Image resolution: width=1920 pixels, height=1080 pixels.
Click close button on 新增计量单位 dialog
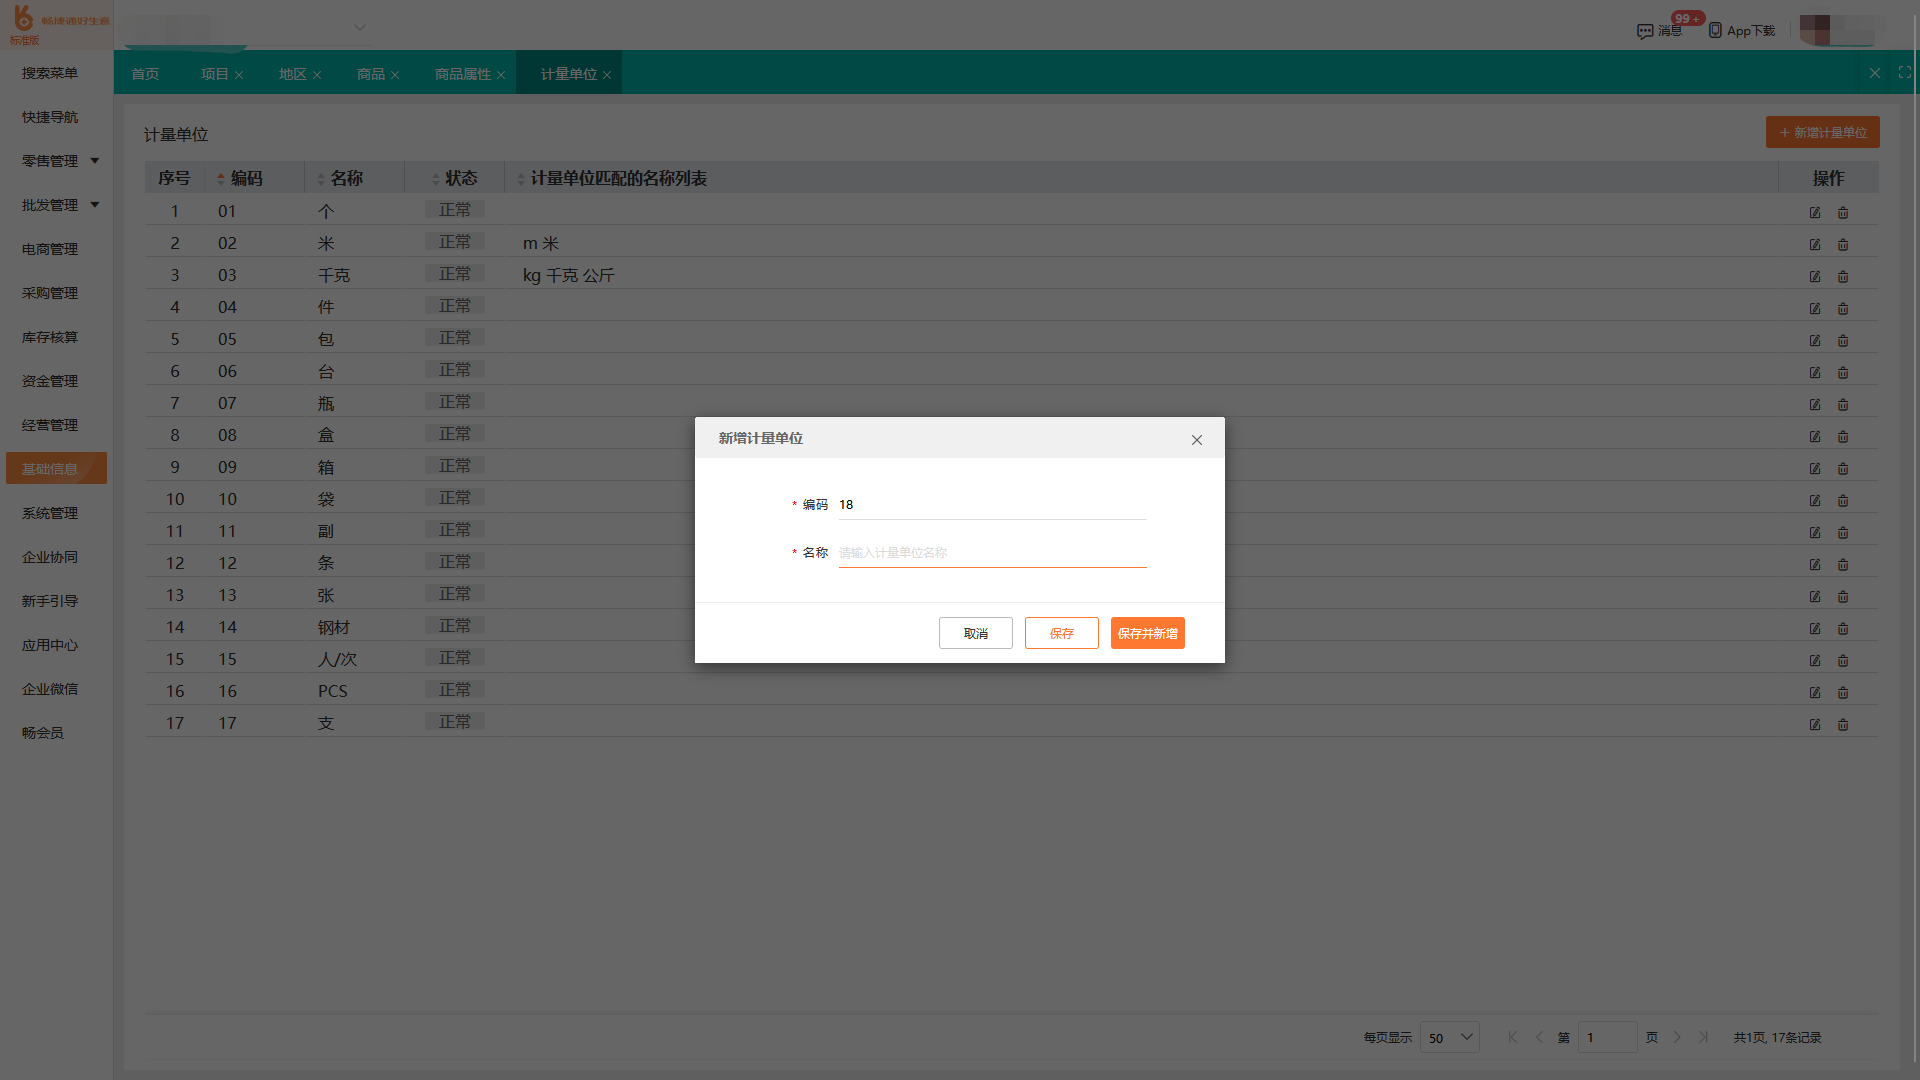1197,440
